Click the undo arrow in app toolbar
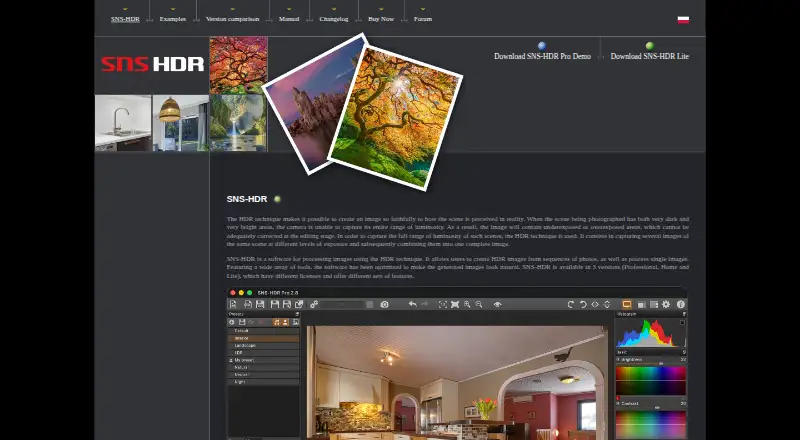 click(412, 304)
